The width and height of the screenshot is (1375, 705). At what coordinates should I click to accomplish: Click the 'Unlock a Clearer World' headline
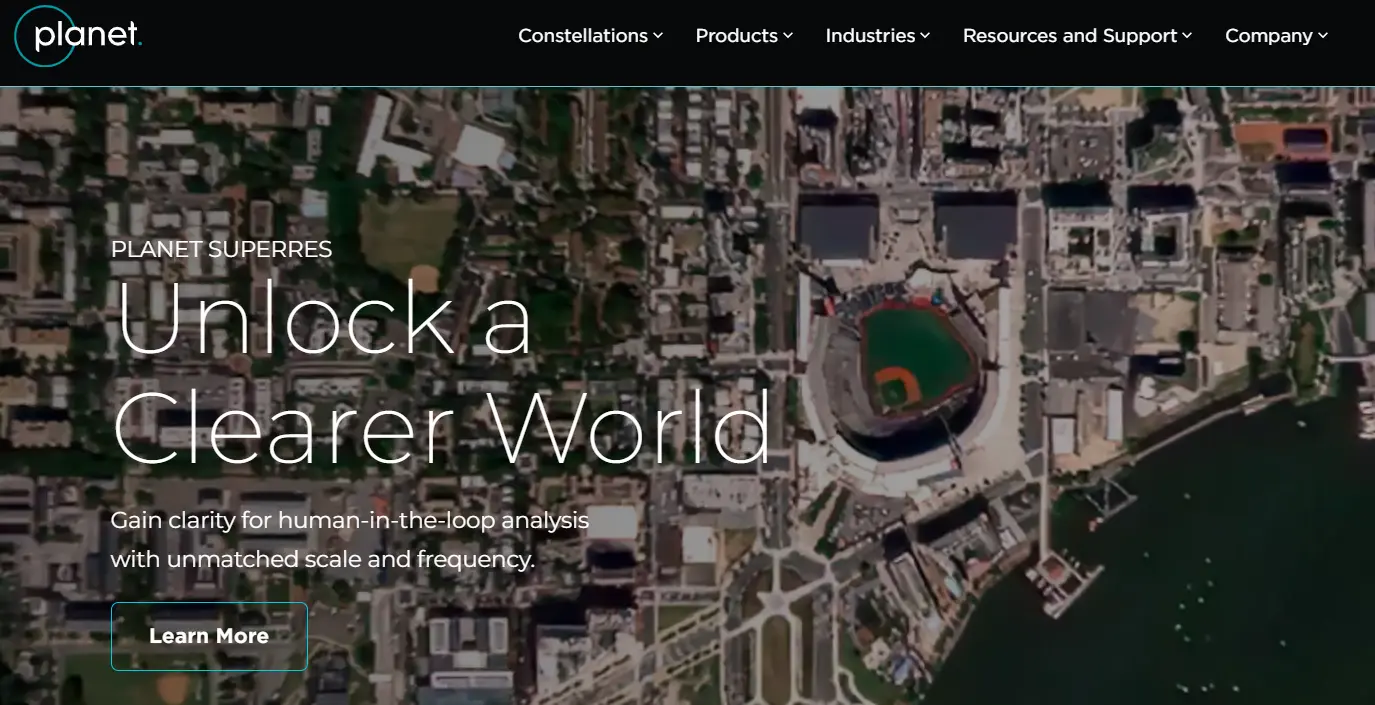[442, 372]
